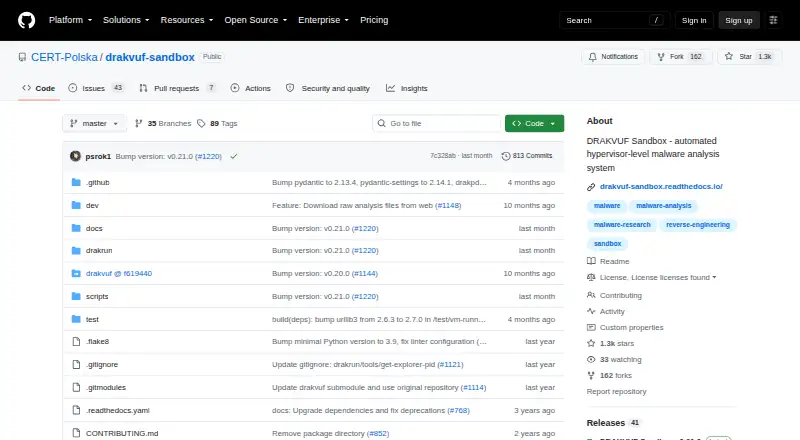Screen dimensions: 800x440
Task: Click Report repository link
Action: 616,392
